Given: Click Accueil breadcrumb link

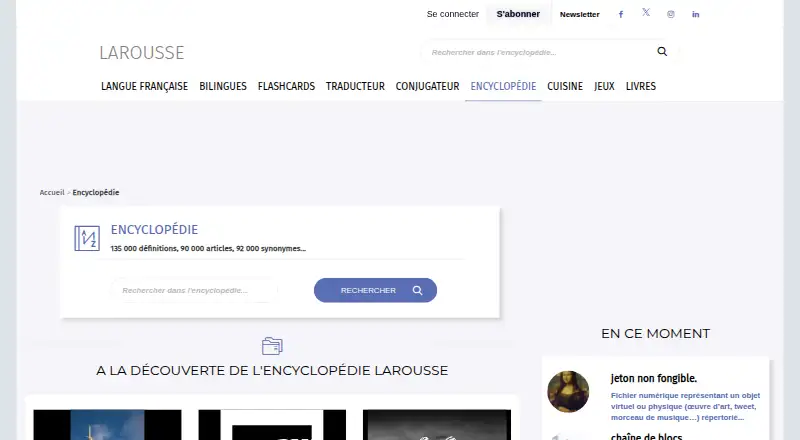Looking at the screenshot, I should point(52,192).
